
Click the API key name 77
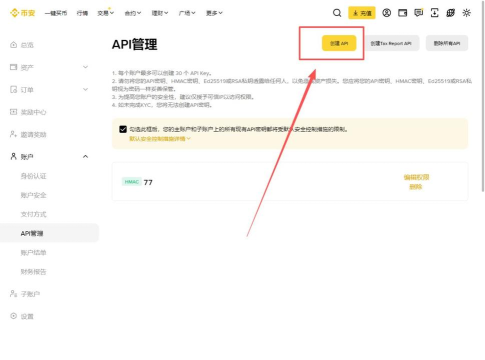tap(148, 182)
